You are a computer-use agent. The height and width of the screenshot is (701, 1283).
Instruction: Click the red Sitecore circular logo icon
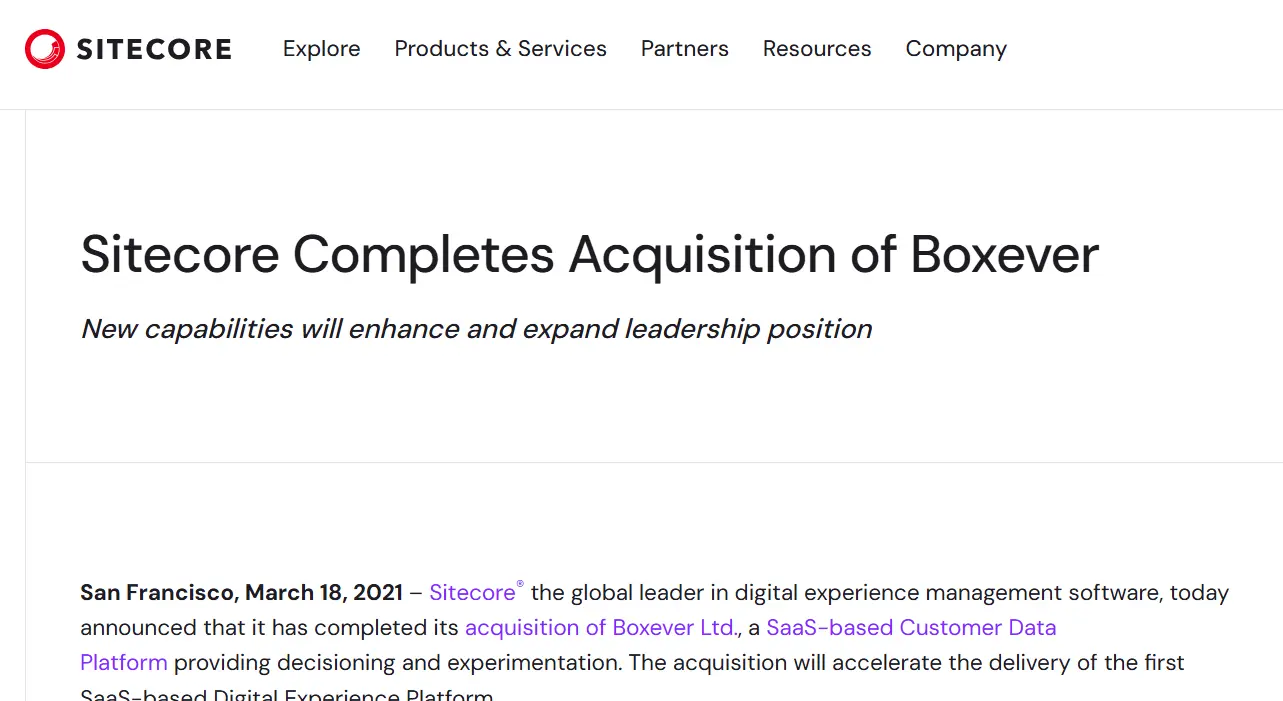click(45, 49)
